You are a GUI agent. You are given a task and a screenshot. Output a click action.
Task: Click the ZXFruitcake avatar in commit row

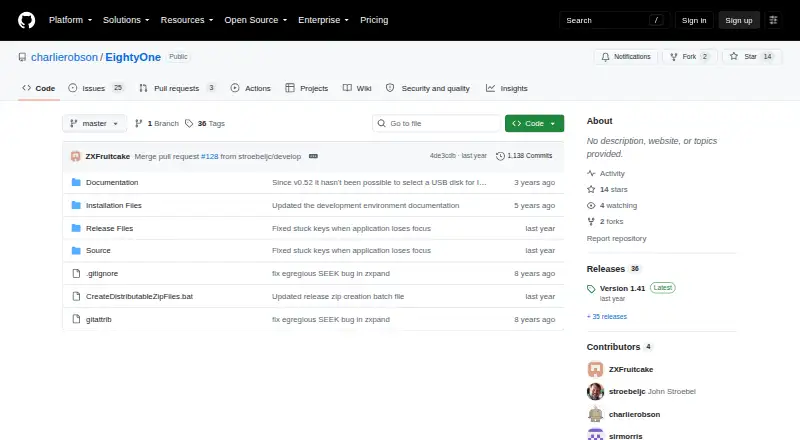(x=76, y=156)
